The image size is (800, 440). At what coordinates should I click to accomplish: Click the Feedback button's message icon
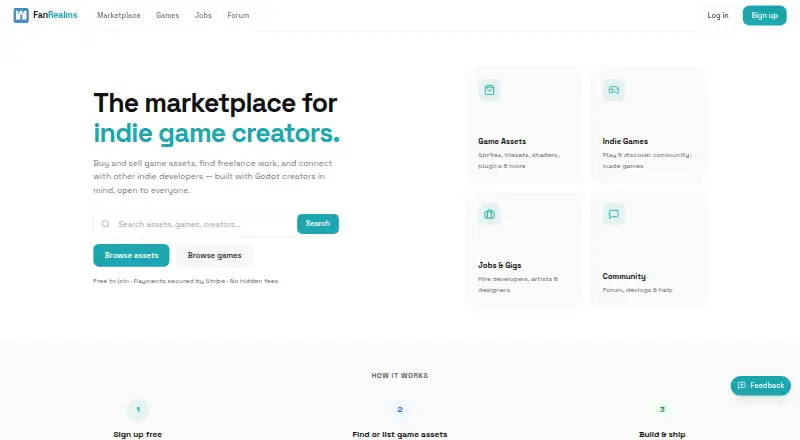tap(742, 385)
